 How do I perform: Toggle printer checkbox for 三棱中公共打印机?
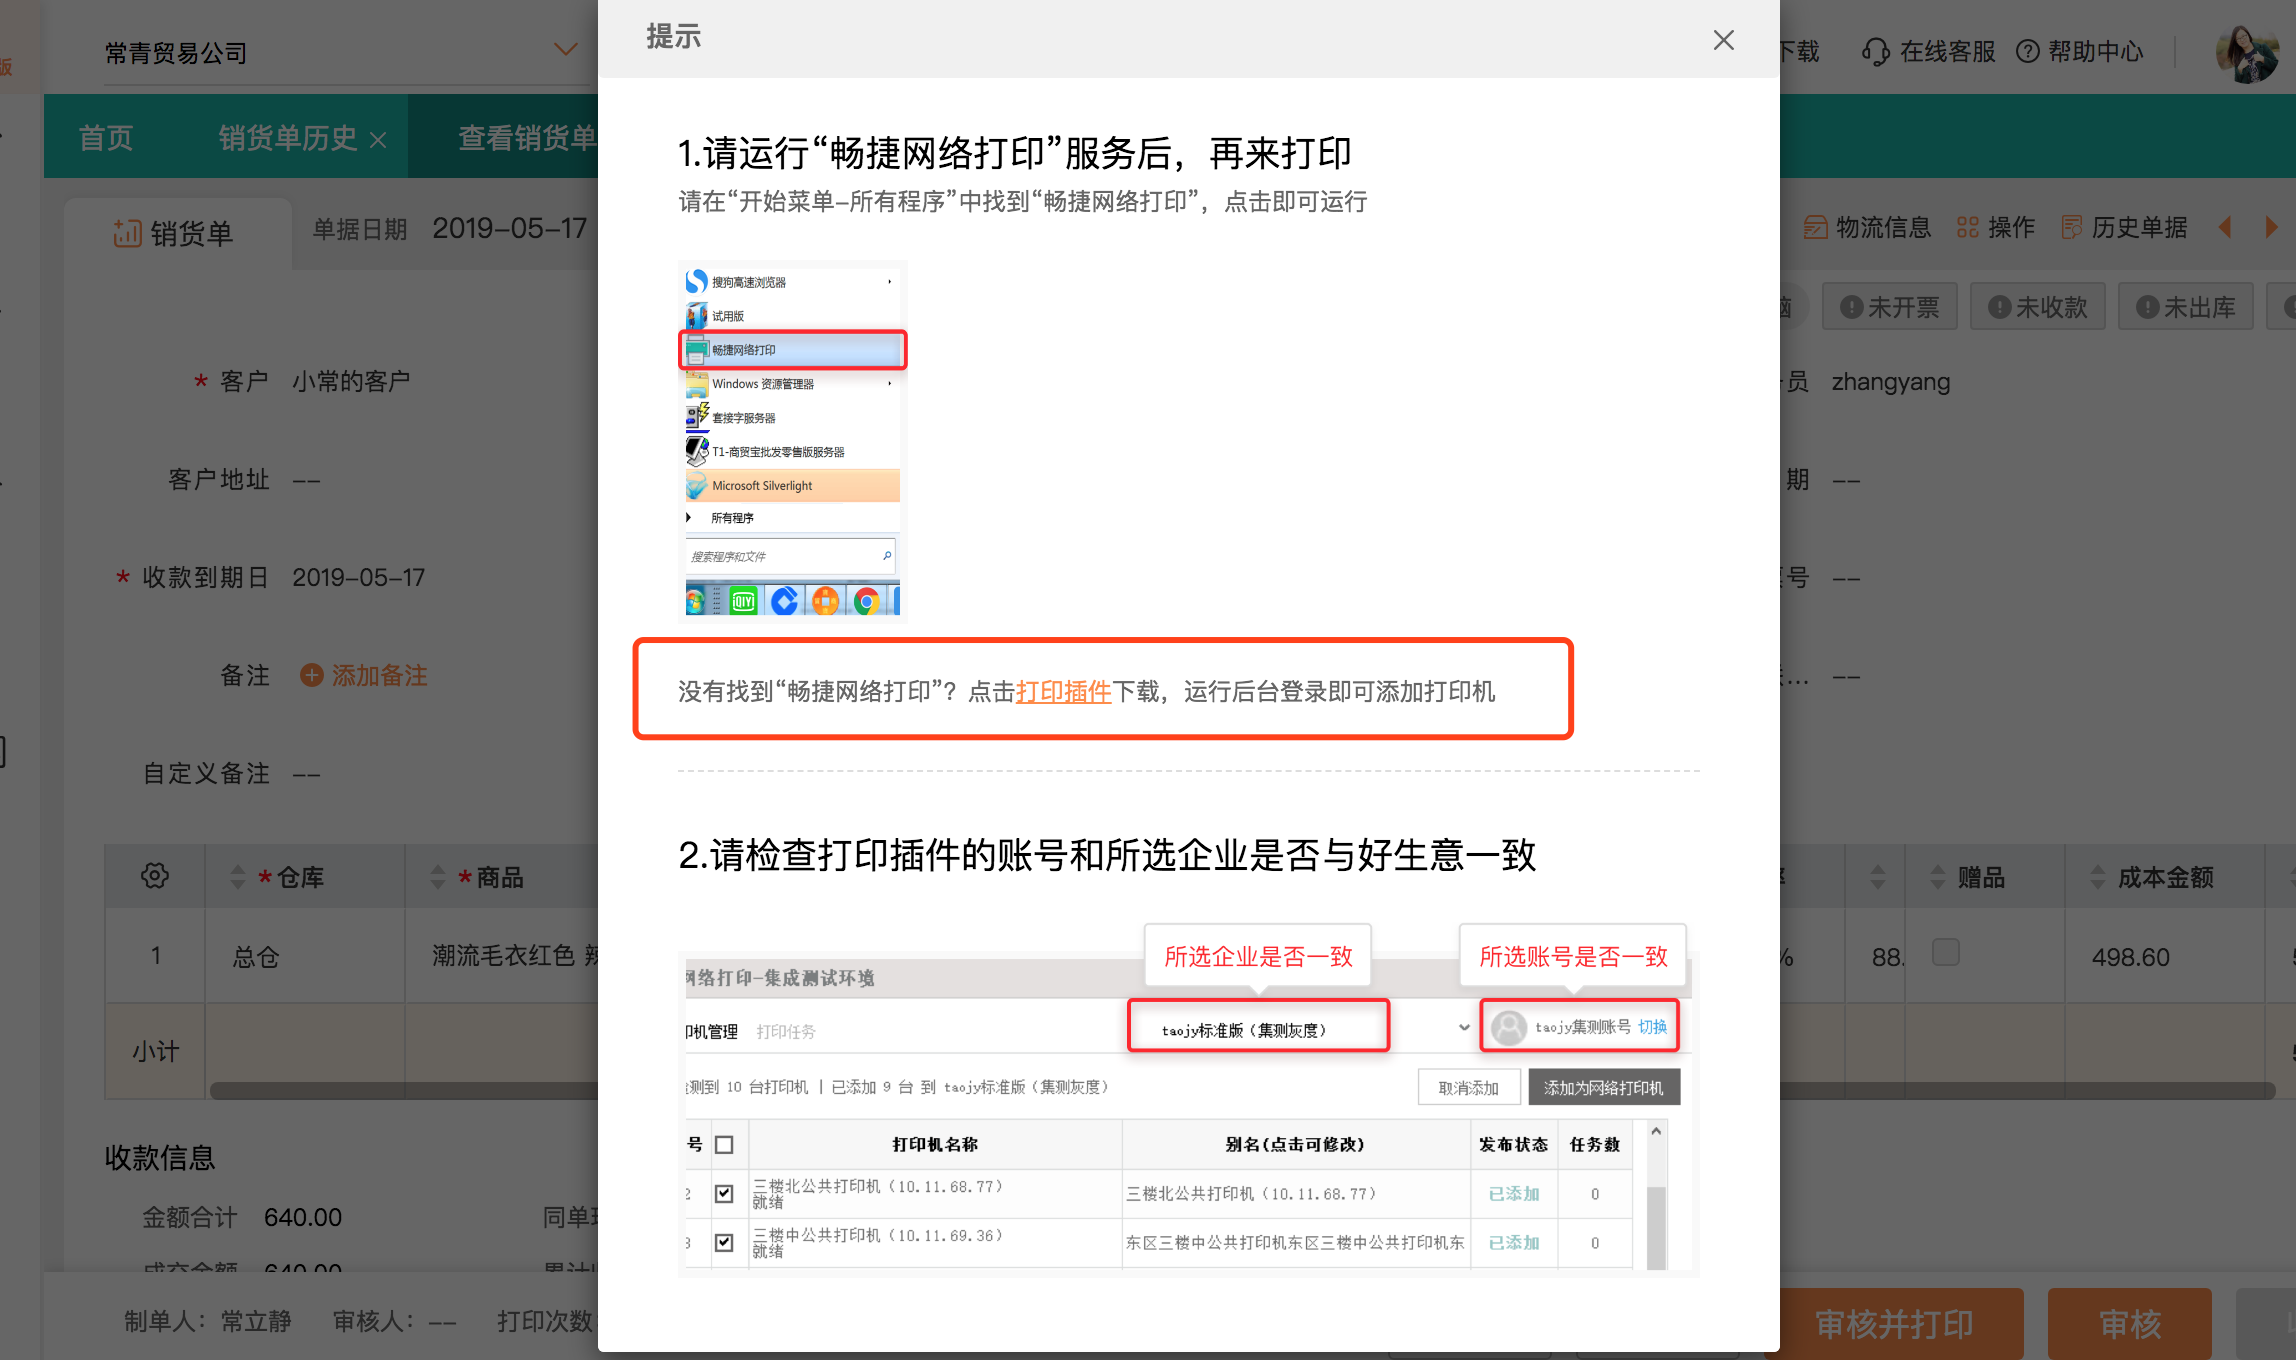725,1239
